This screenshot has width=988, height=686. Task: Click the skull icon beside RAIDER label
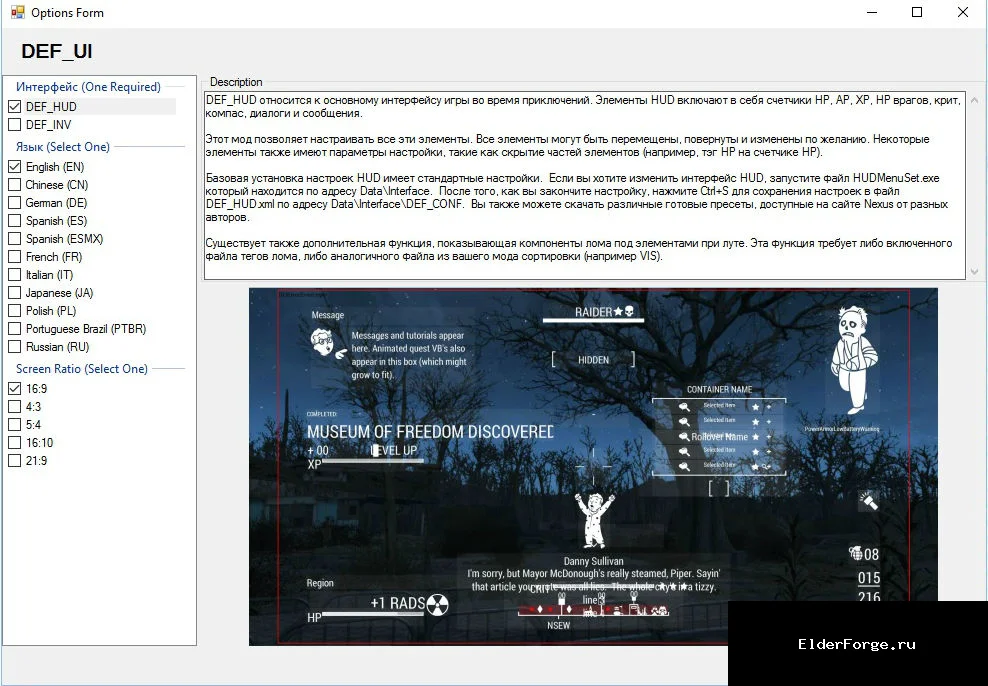pyautogui.click(x=632, y=312)
